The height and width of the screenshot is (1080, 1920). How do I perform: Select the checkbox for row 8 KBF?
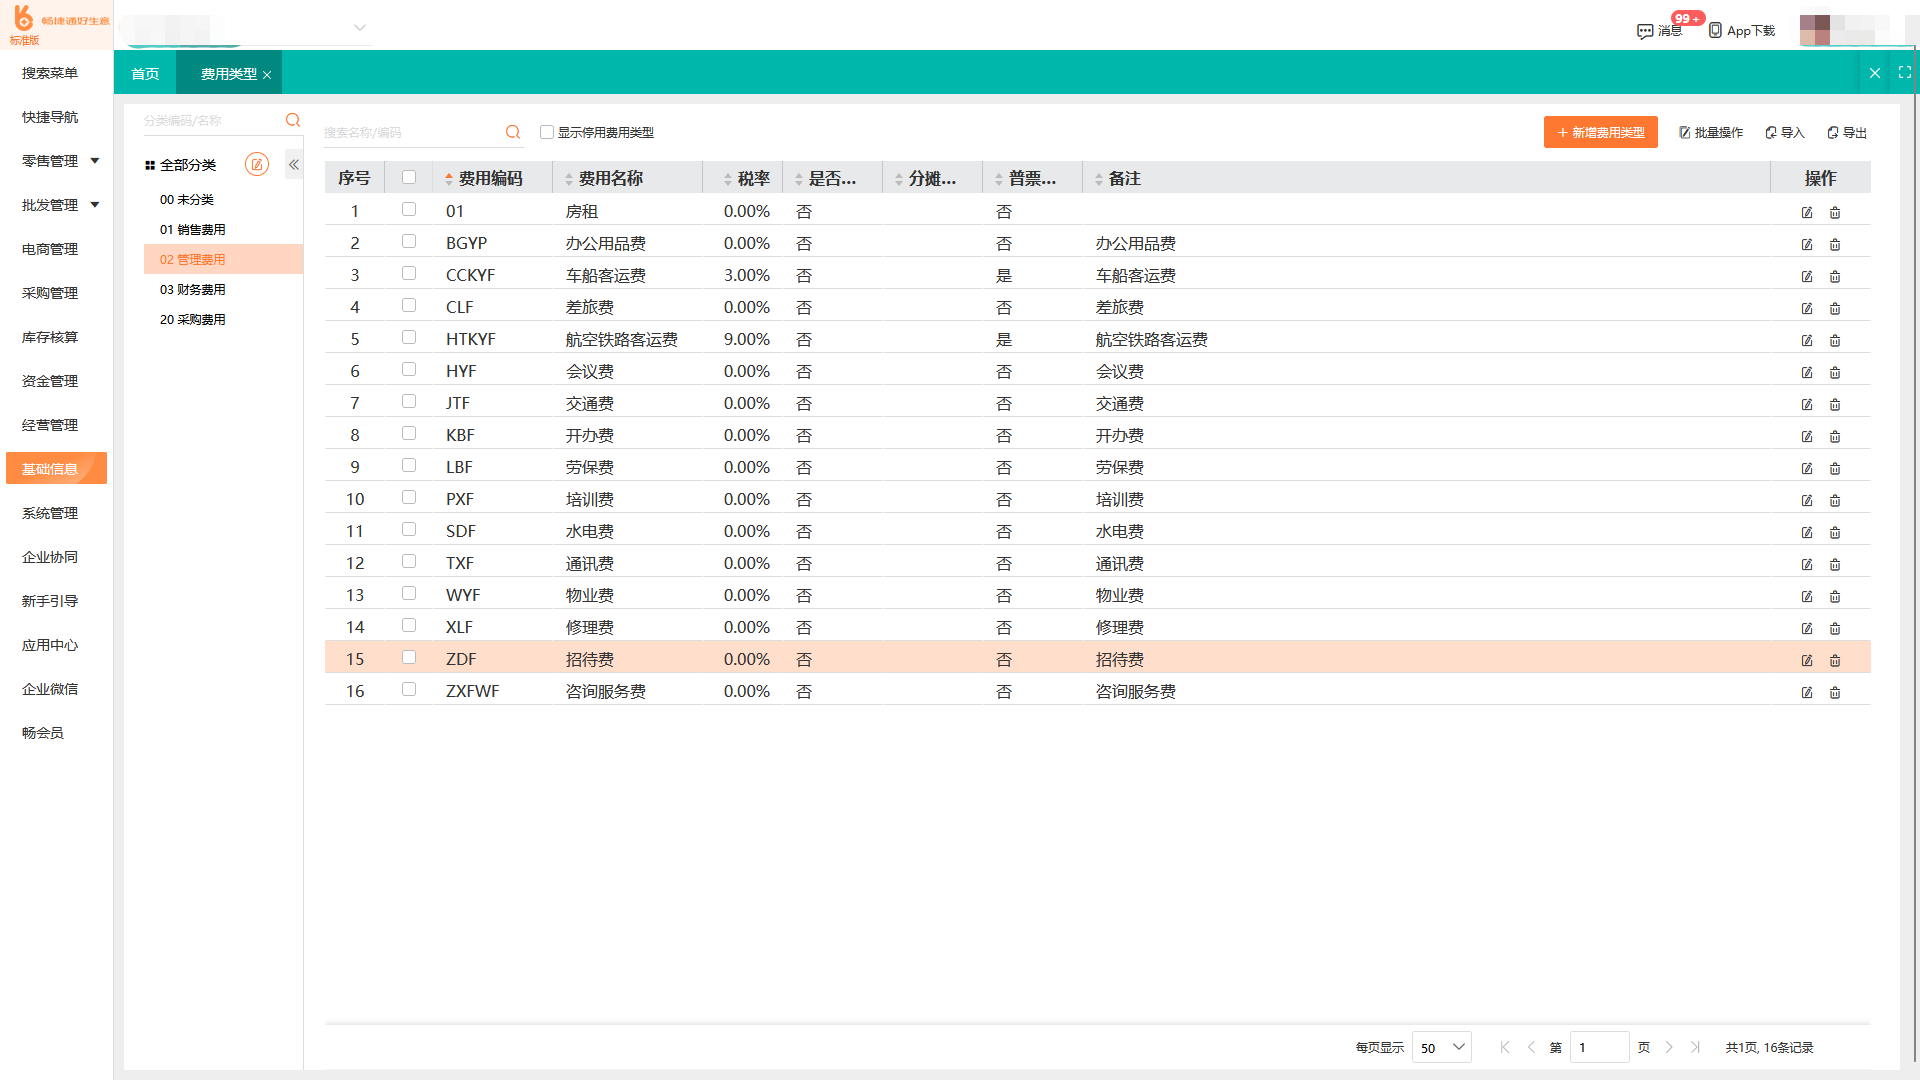[409, 434]
